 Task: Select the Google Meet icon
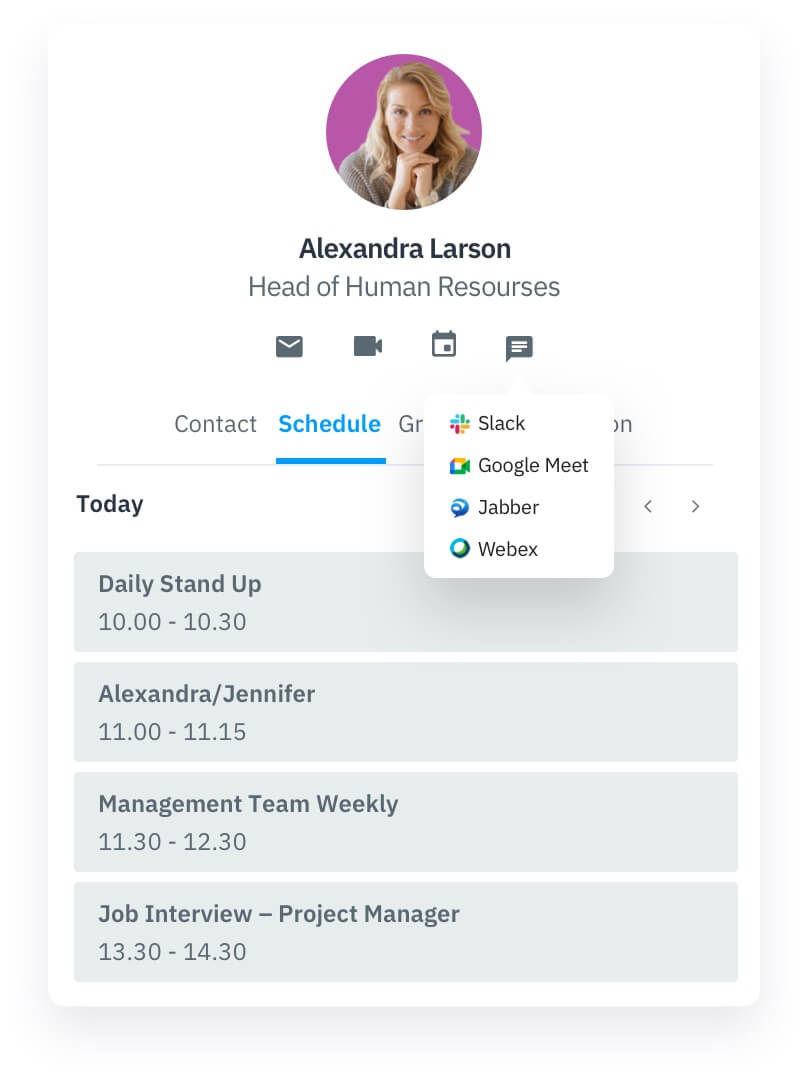coord(460,465)
